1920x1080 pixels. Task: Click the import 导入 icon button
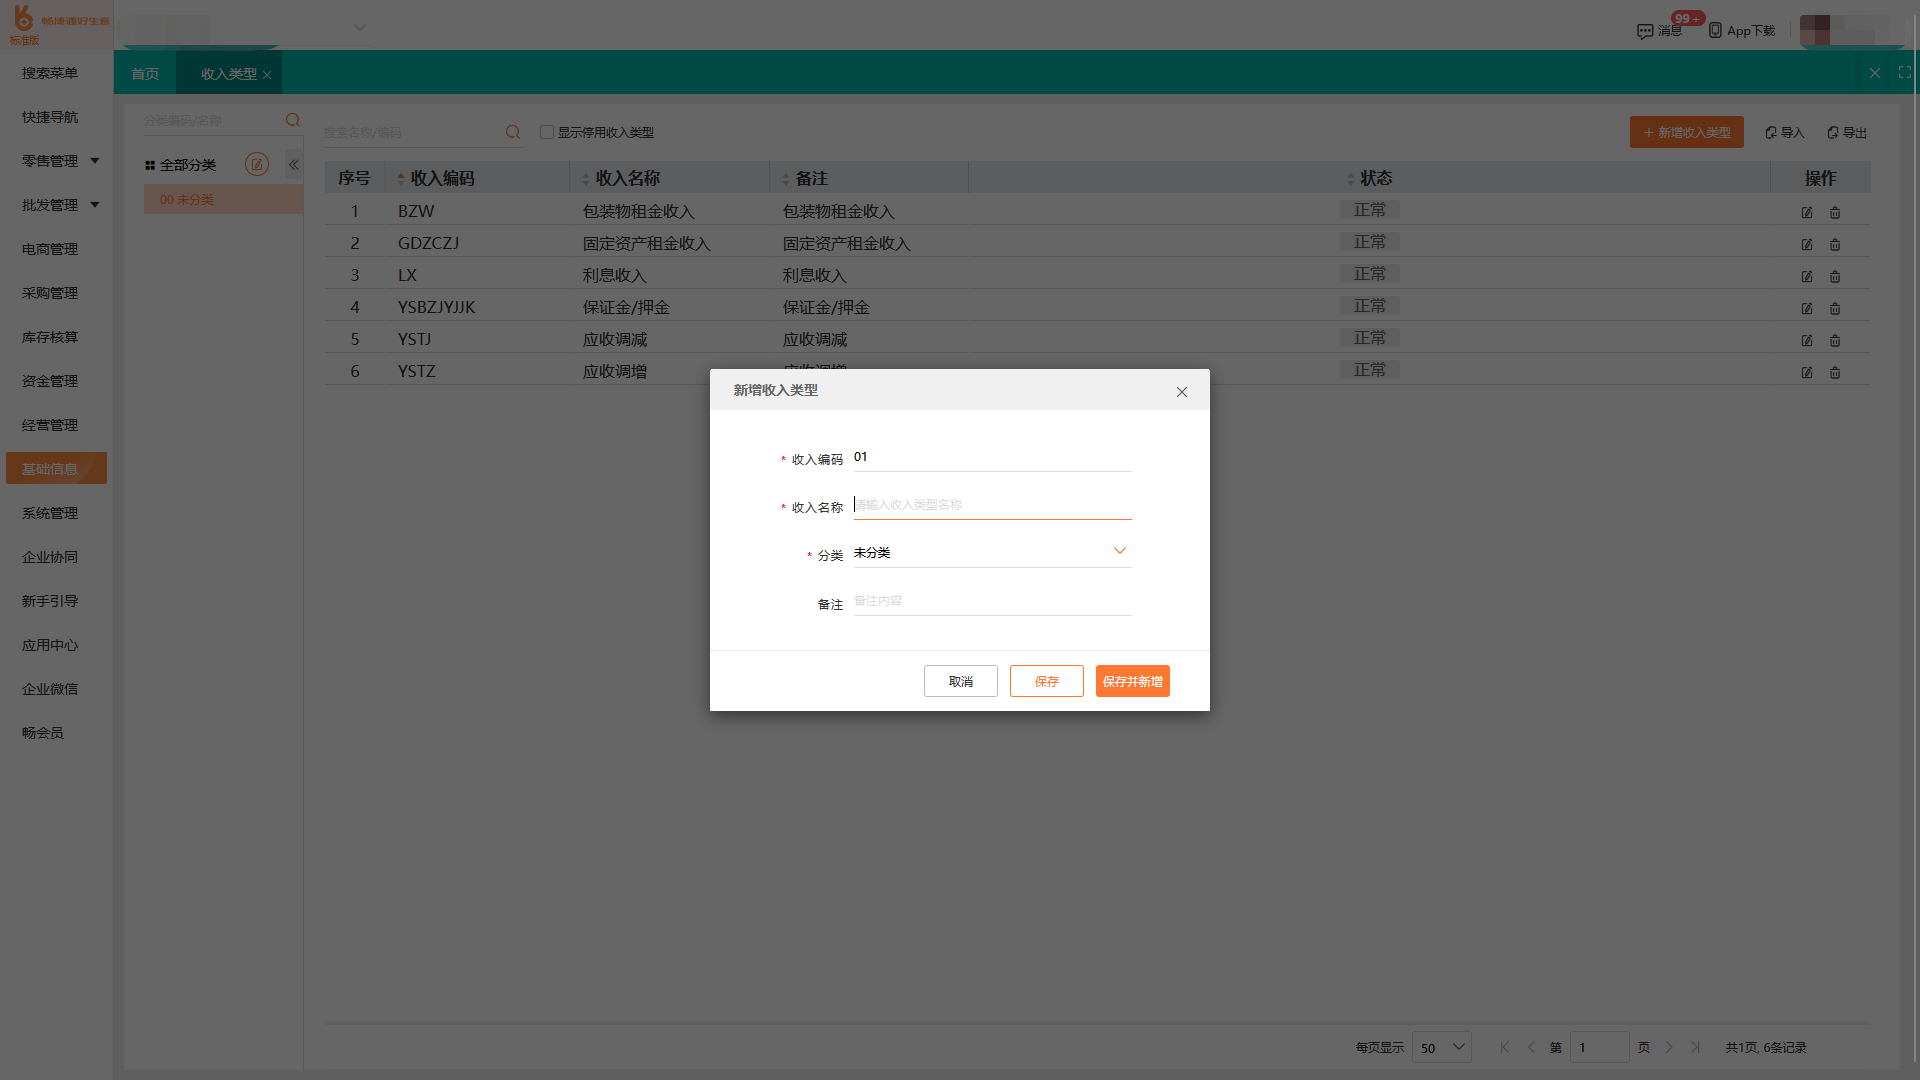point(1784,132)
